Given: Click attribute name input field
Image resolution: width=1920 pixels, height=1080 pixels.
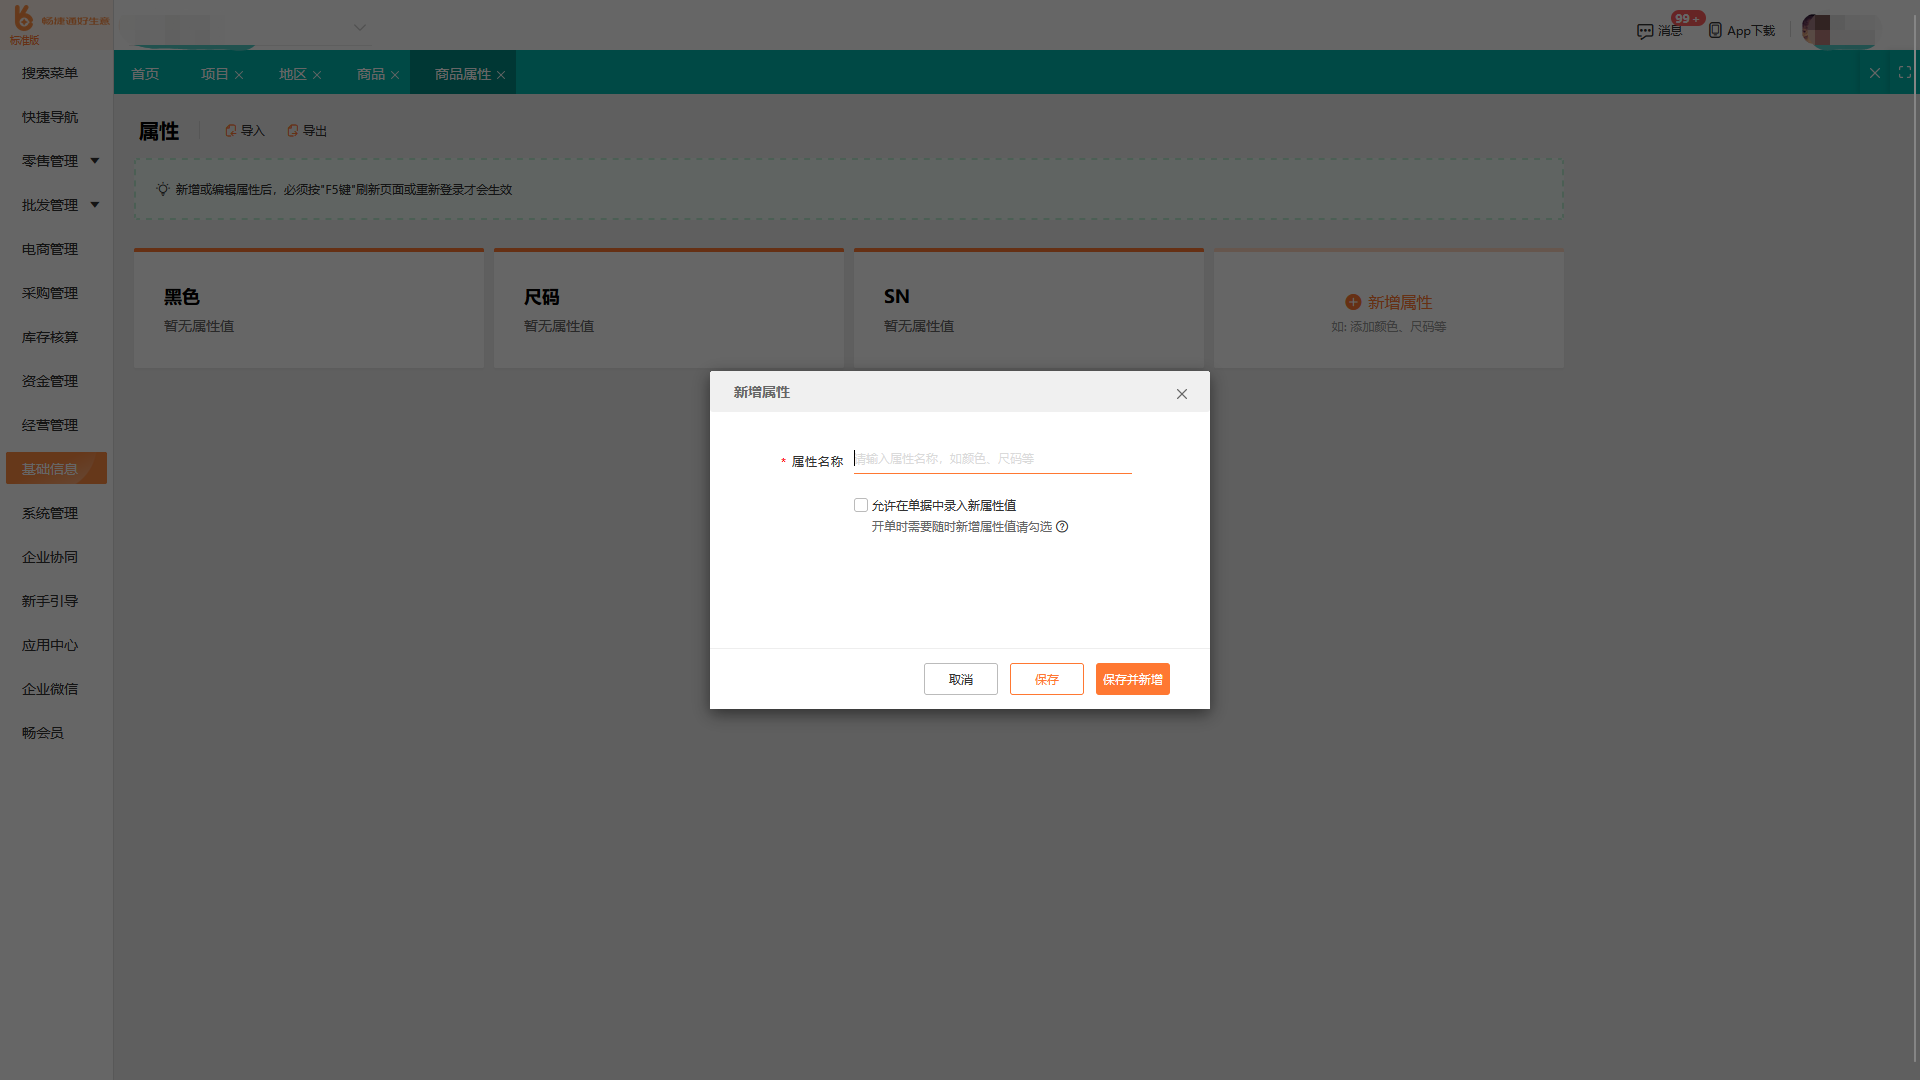Looking at the screenshot, I should (x=993, y=458).
